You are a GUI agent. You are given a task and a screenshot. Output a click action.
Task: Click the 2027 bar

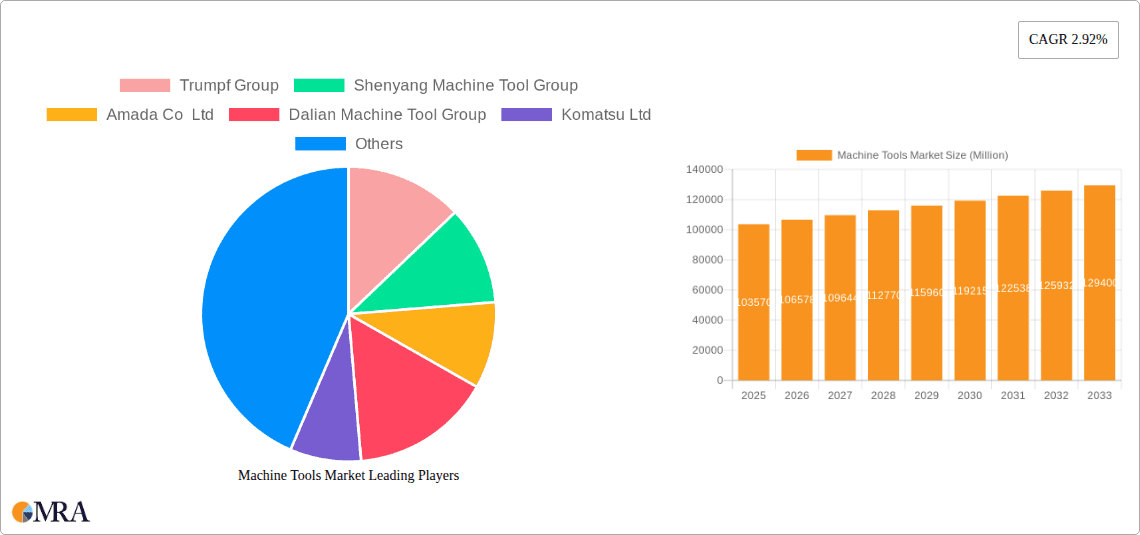pyautogui.click(x=840, y=297)
